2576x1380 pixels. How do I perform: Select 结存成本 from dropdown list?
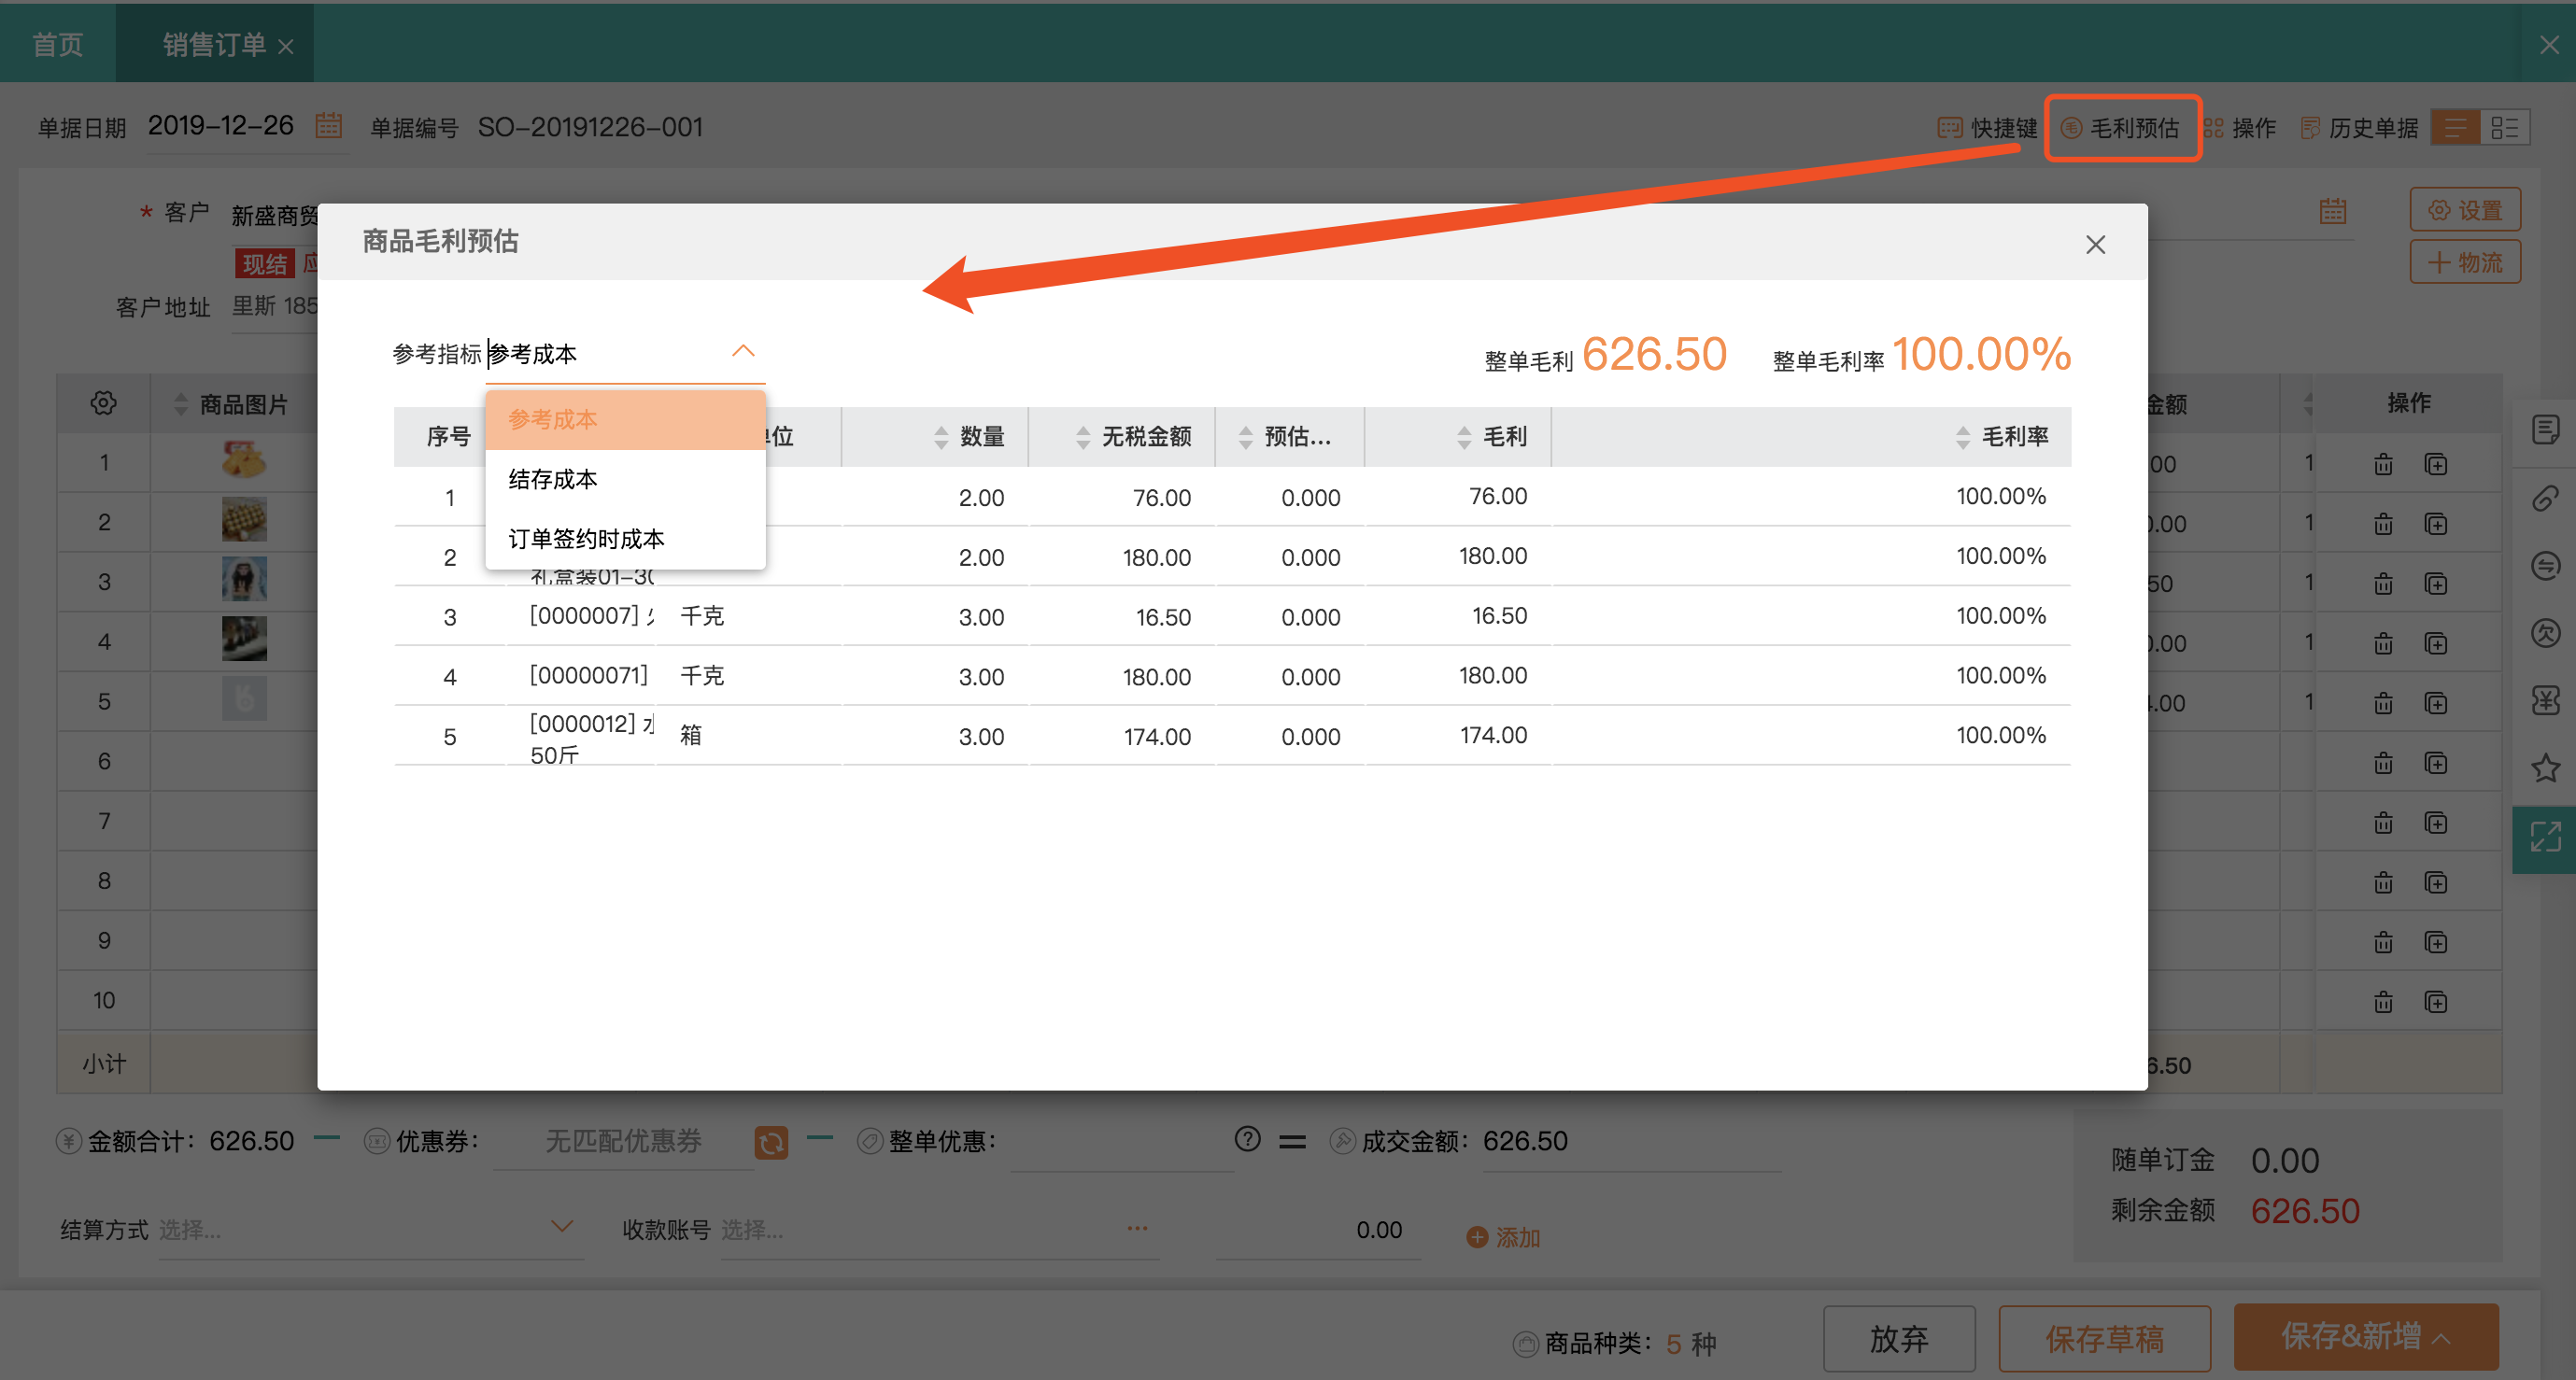556,481
